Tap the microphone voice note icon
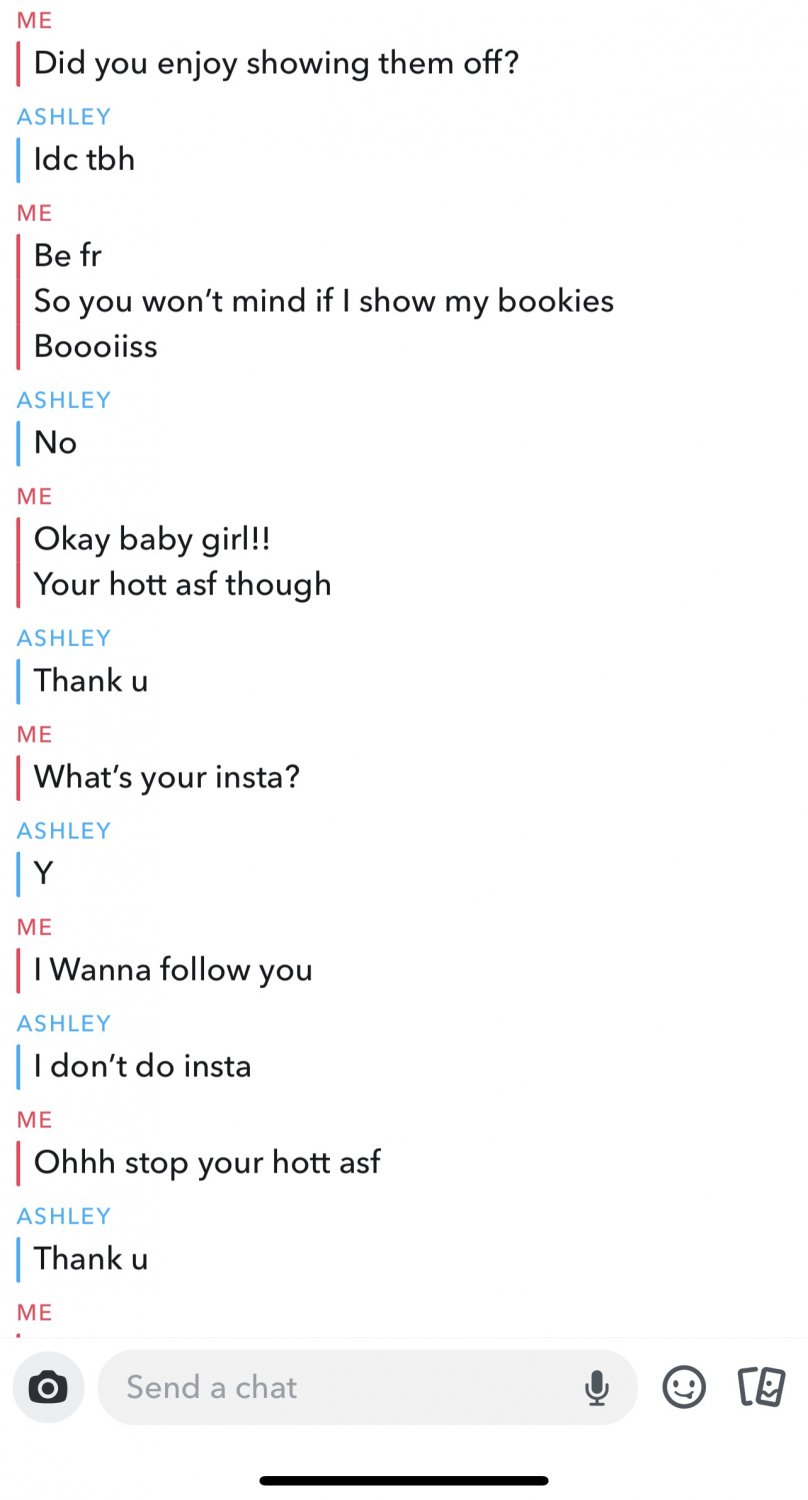 (597, 1387)
